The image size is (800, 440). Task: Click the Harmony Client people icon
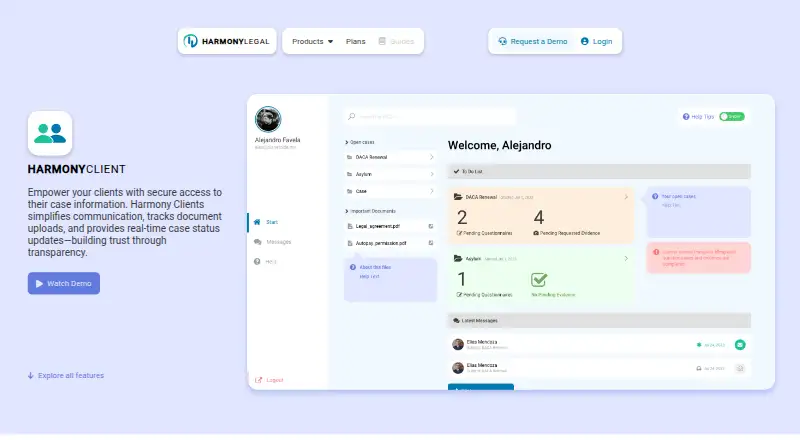[x=50, y=133]
